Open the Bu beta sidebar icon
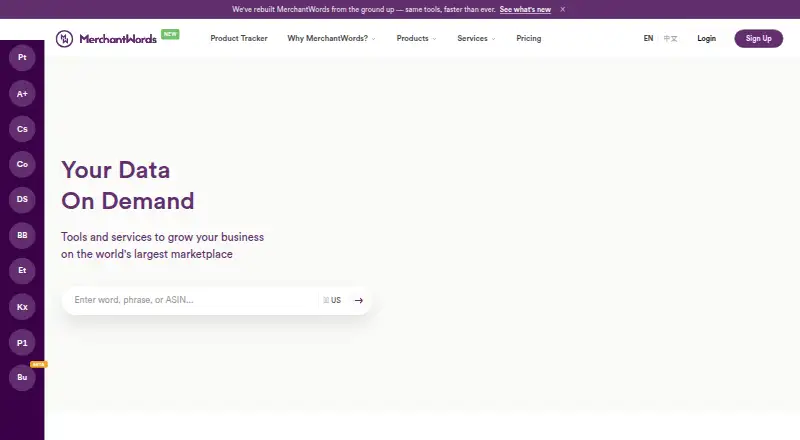 (x=22, y=378)
